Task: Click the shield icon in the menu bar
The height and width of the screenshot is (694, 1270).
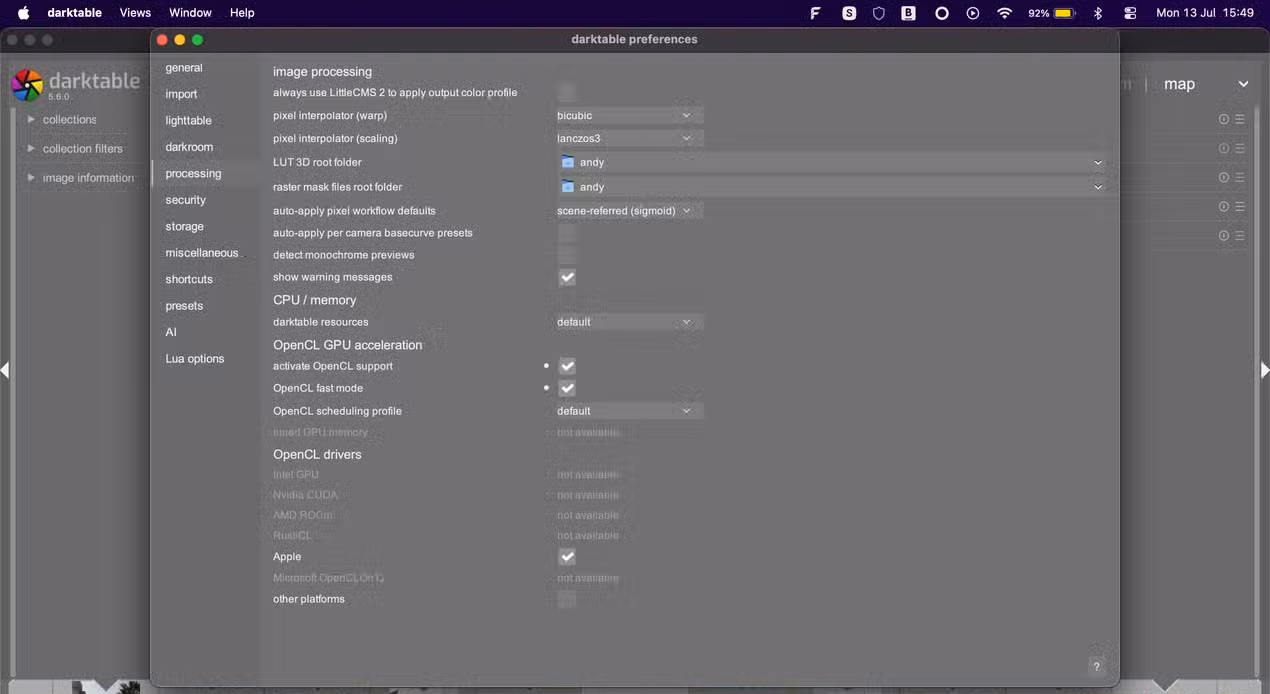Action: pos(879,13)
